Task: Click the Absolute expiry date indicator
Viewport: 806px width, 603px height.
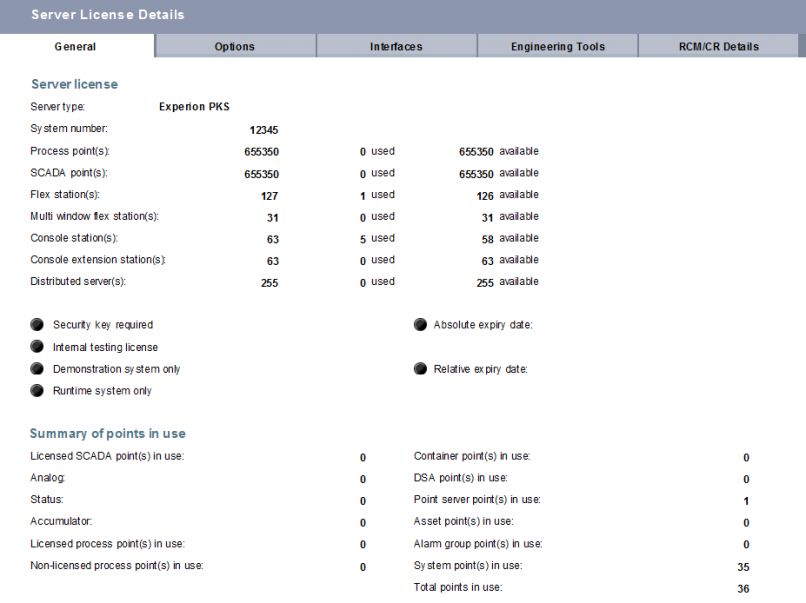Action: 421,325
